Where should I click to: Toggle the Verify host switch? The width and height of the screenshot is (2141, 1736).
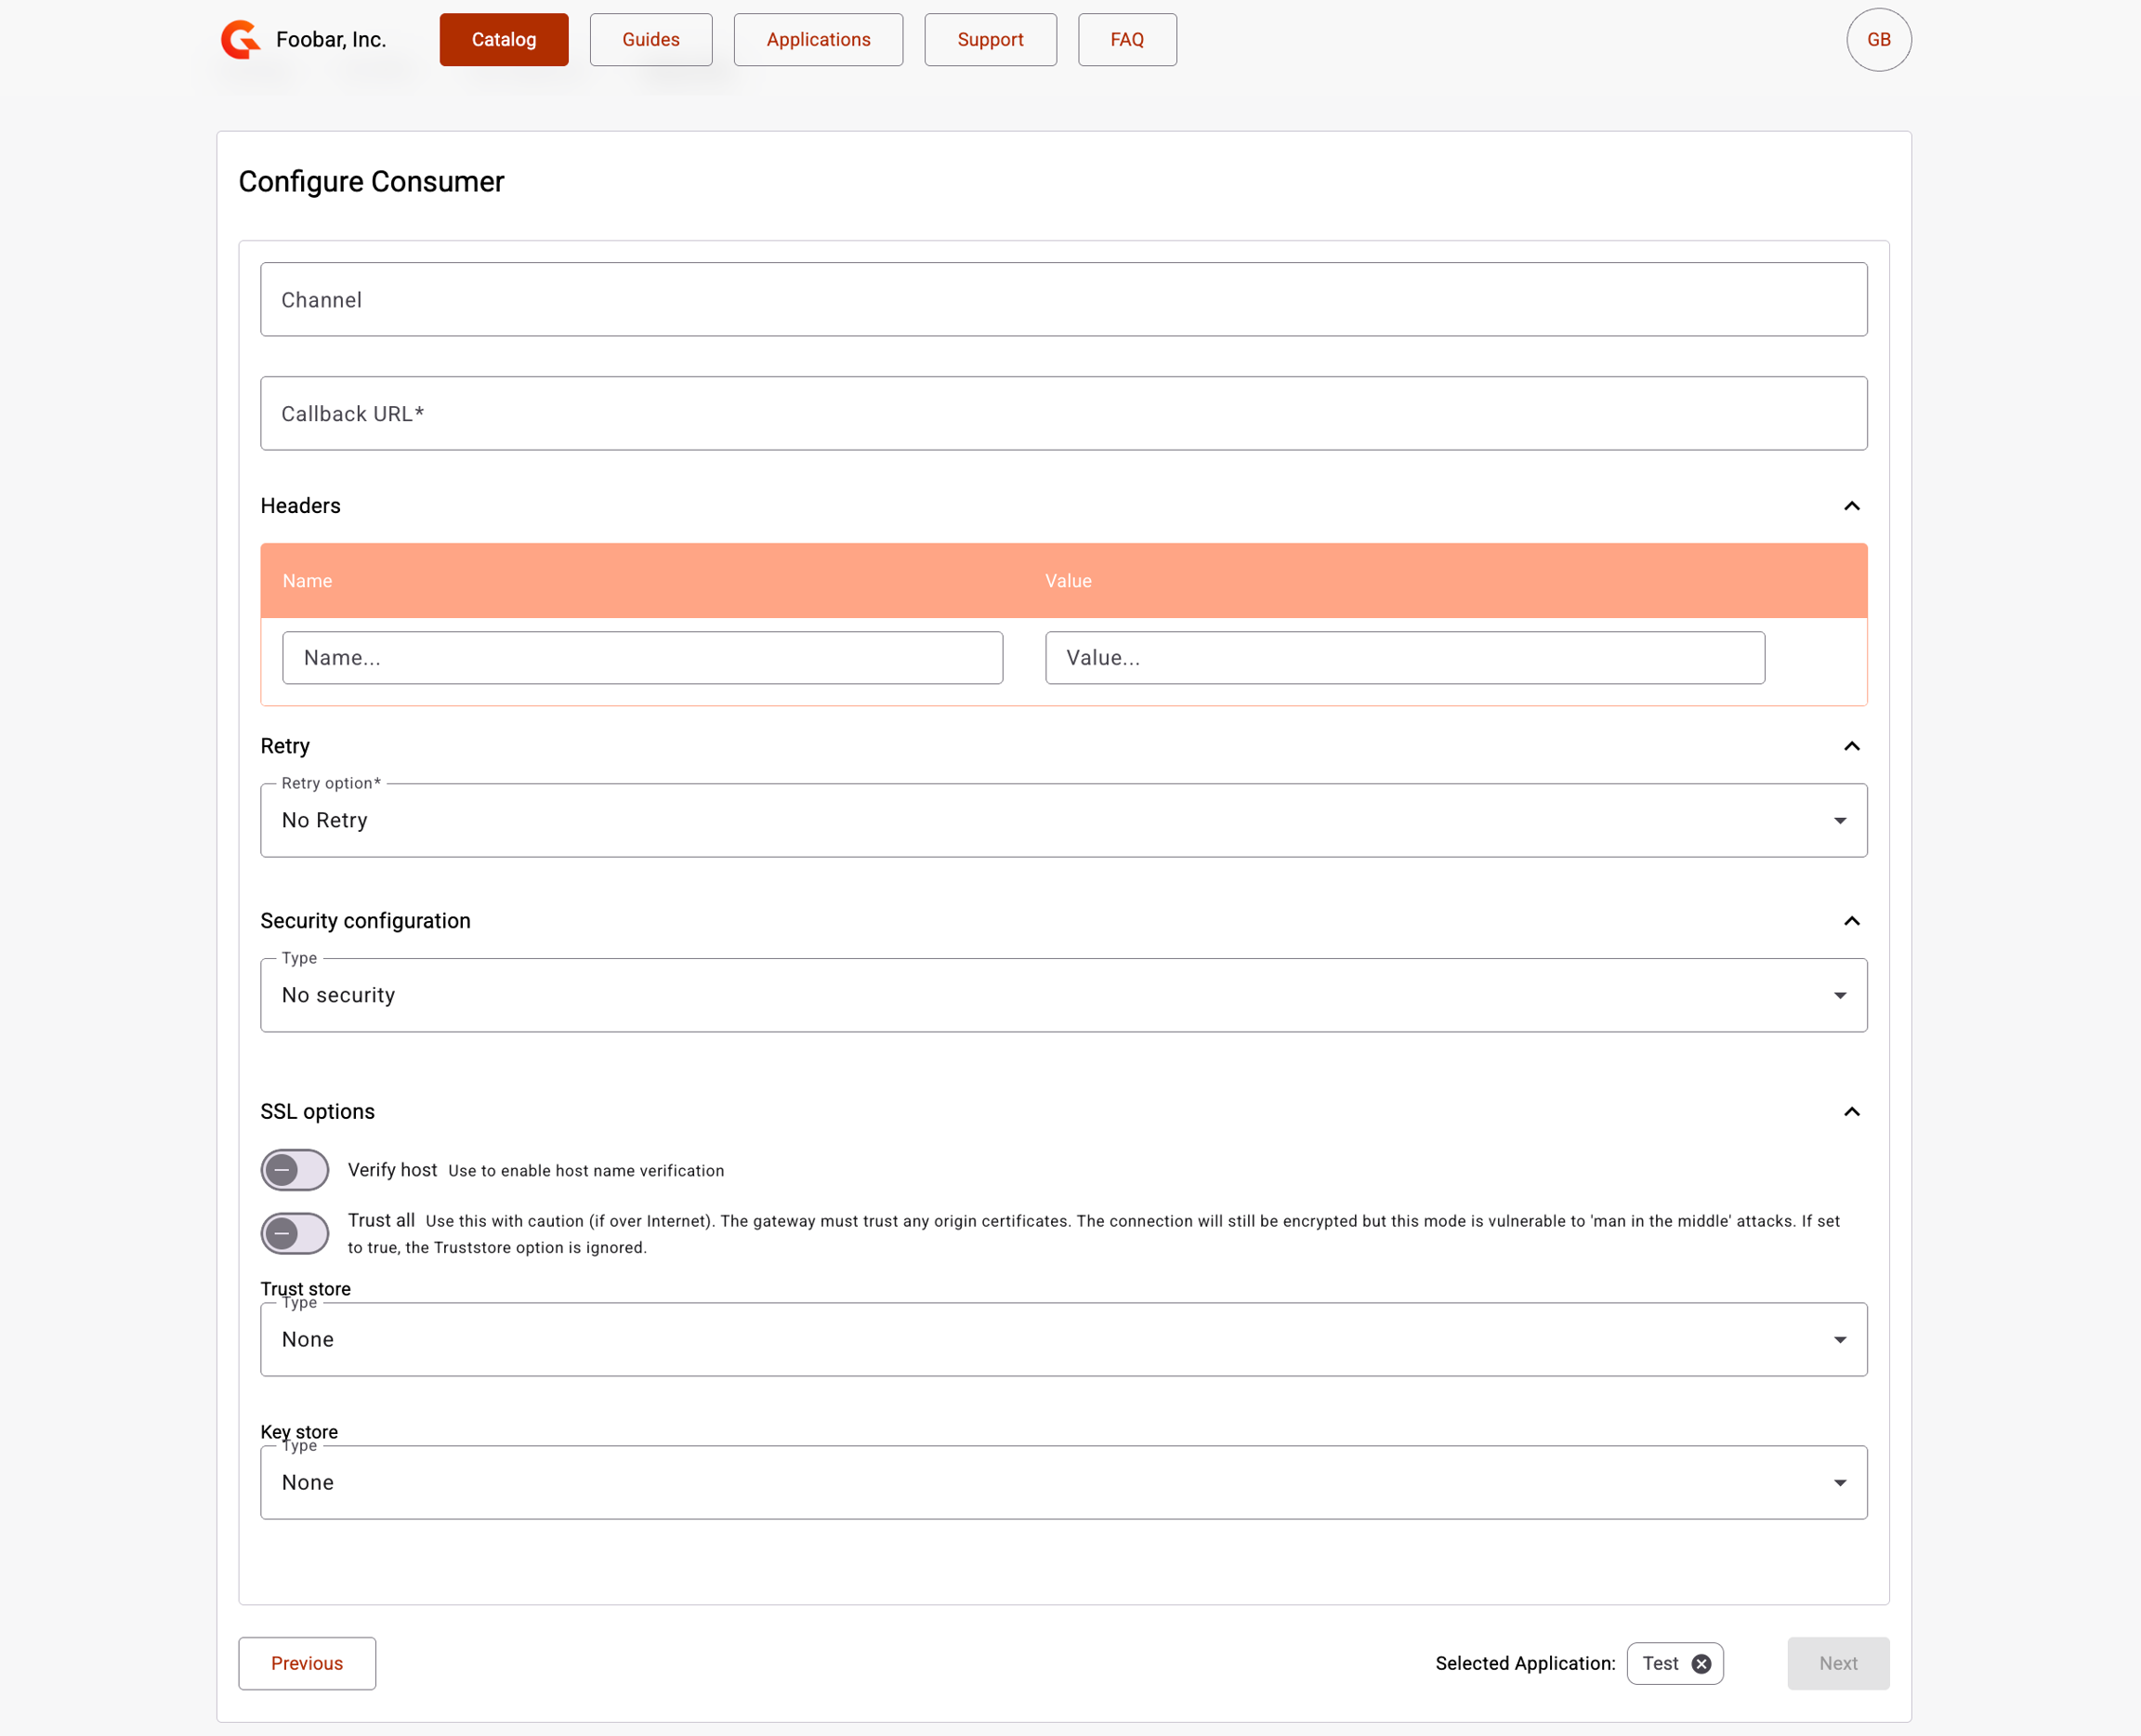click(x=295, y=1170)
